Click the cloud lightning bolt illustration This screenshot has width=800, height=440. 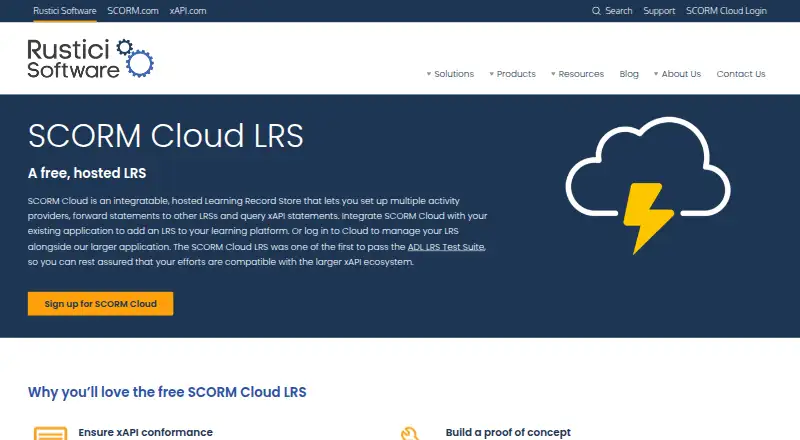pos(648,186)
